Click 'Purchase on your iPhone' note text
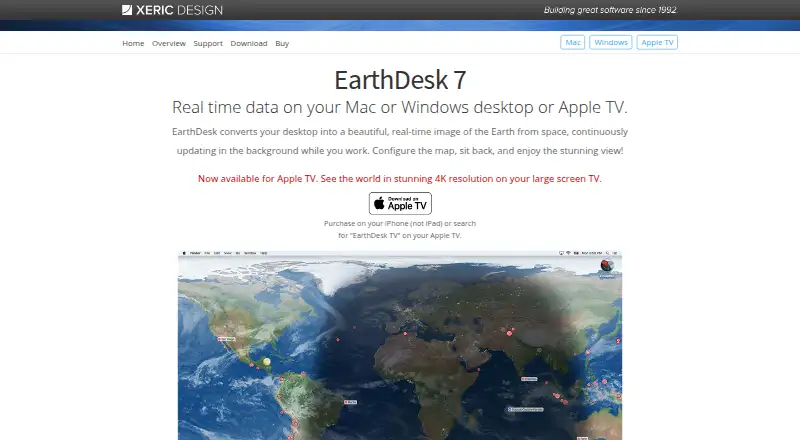The width and height of the screenshot is (800, 440). click(400, 229)
